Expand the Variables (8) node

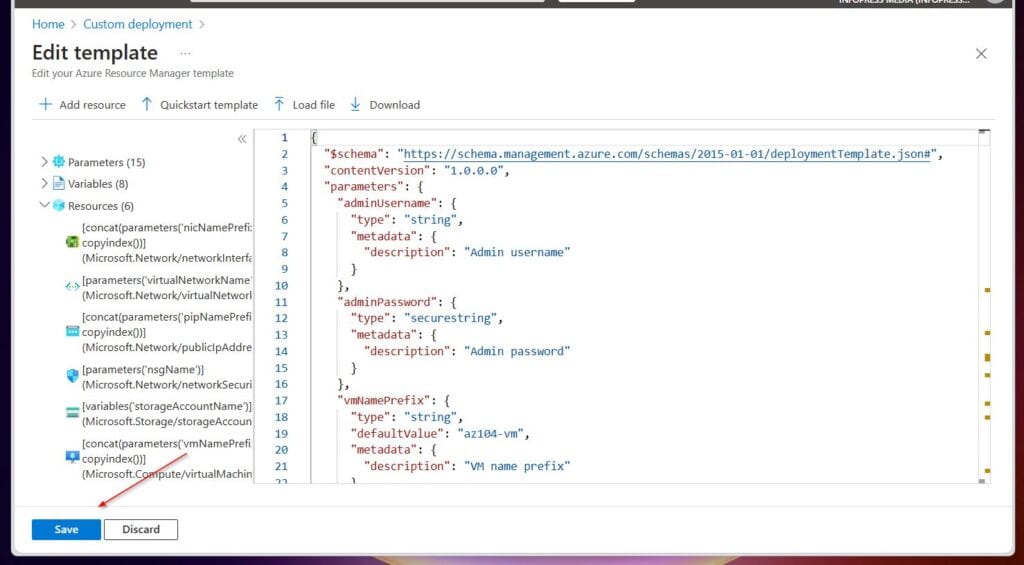pos(44,183)
